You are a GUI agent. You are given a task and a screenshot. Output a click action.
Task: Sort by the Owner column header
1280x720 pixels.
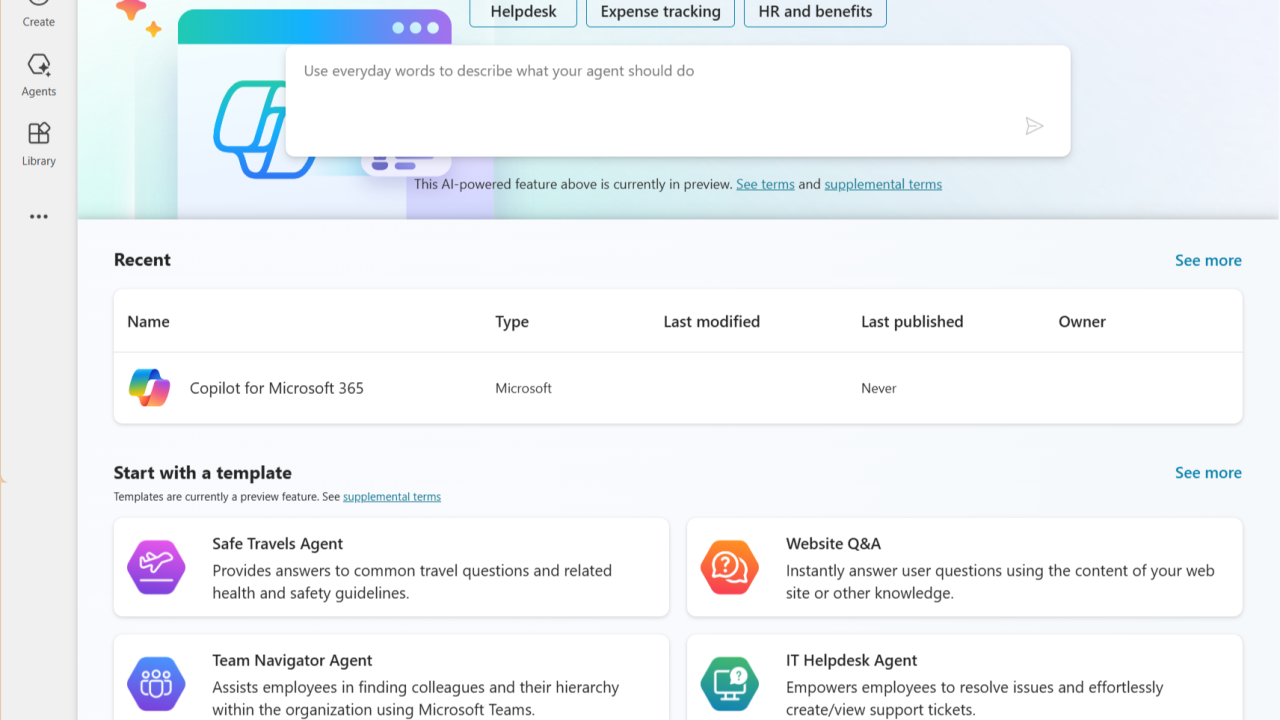[x=1082, y=322]
